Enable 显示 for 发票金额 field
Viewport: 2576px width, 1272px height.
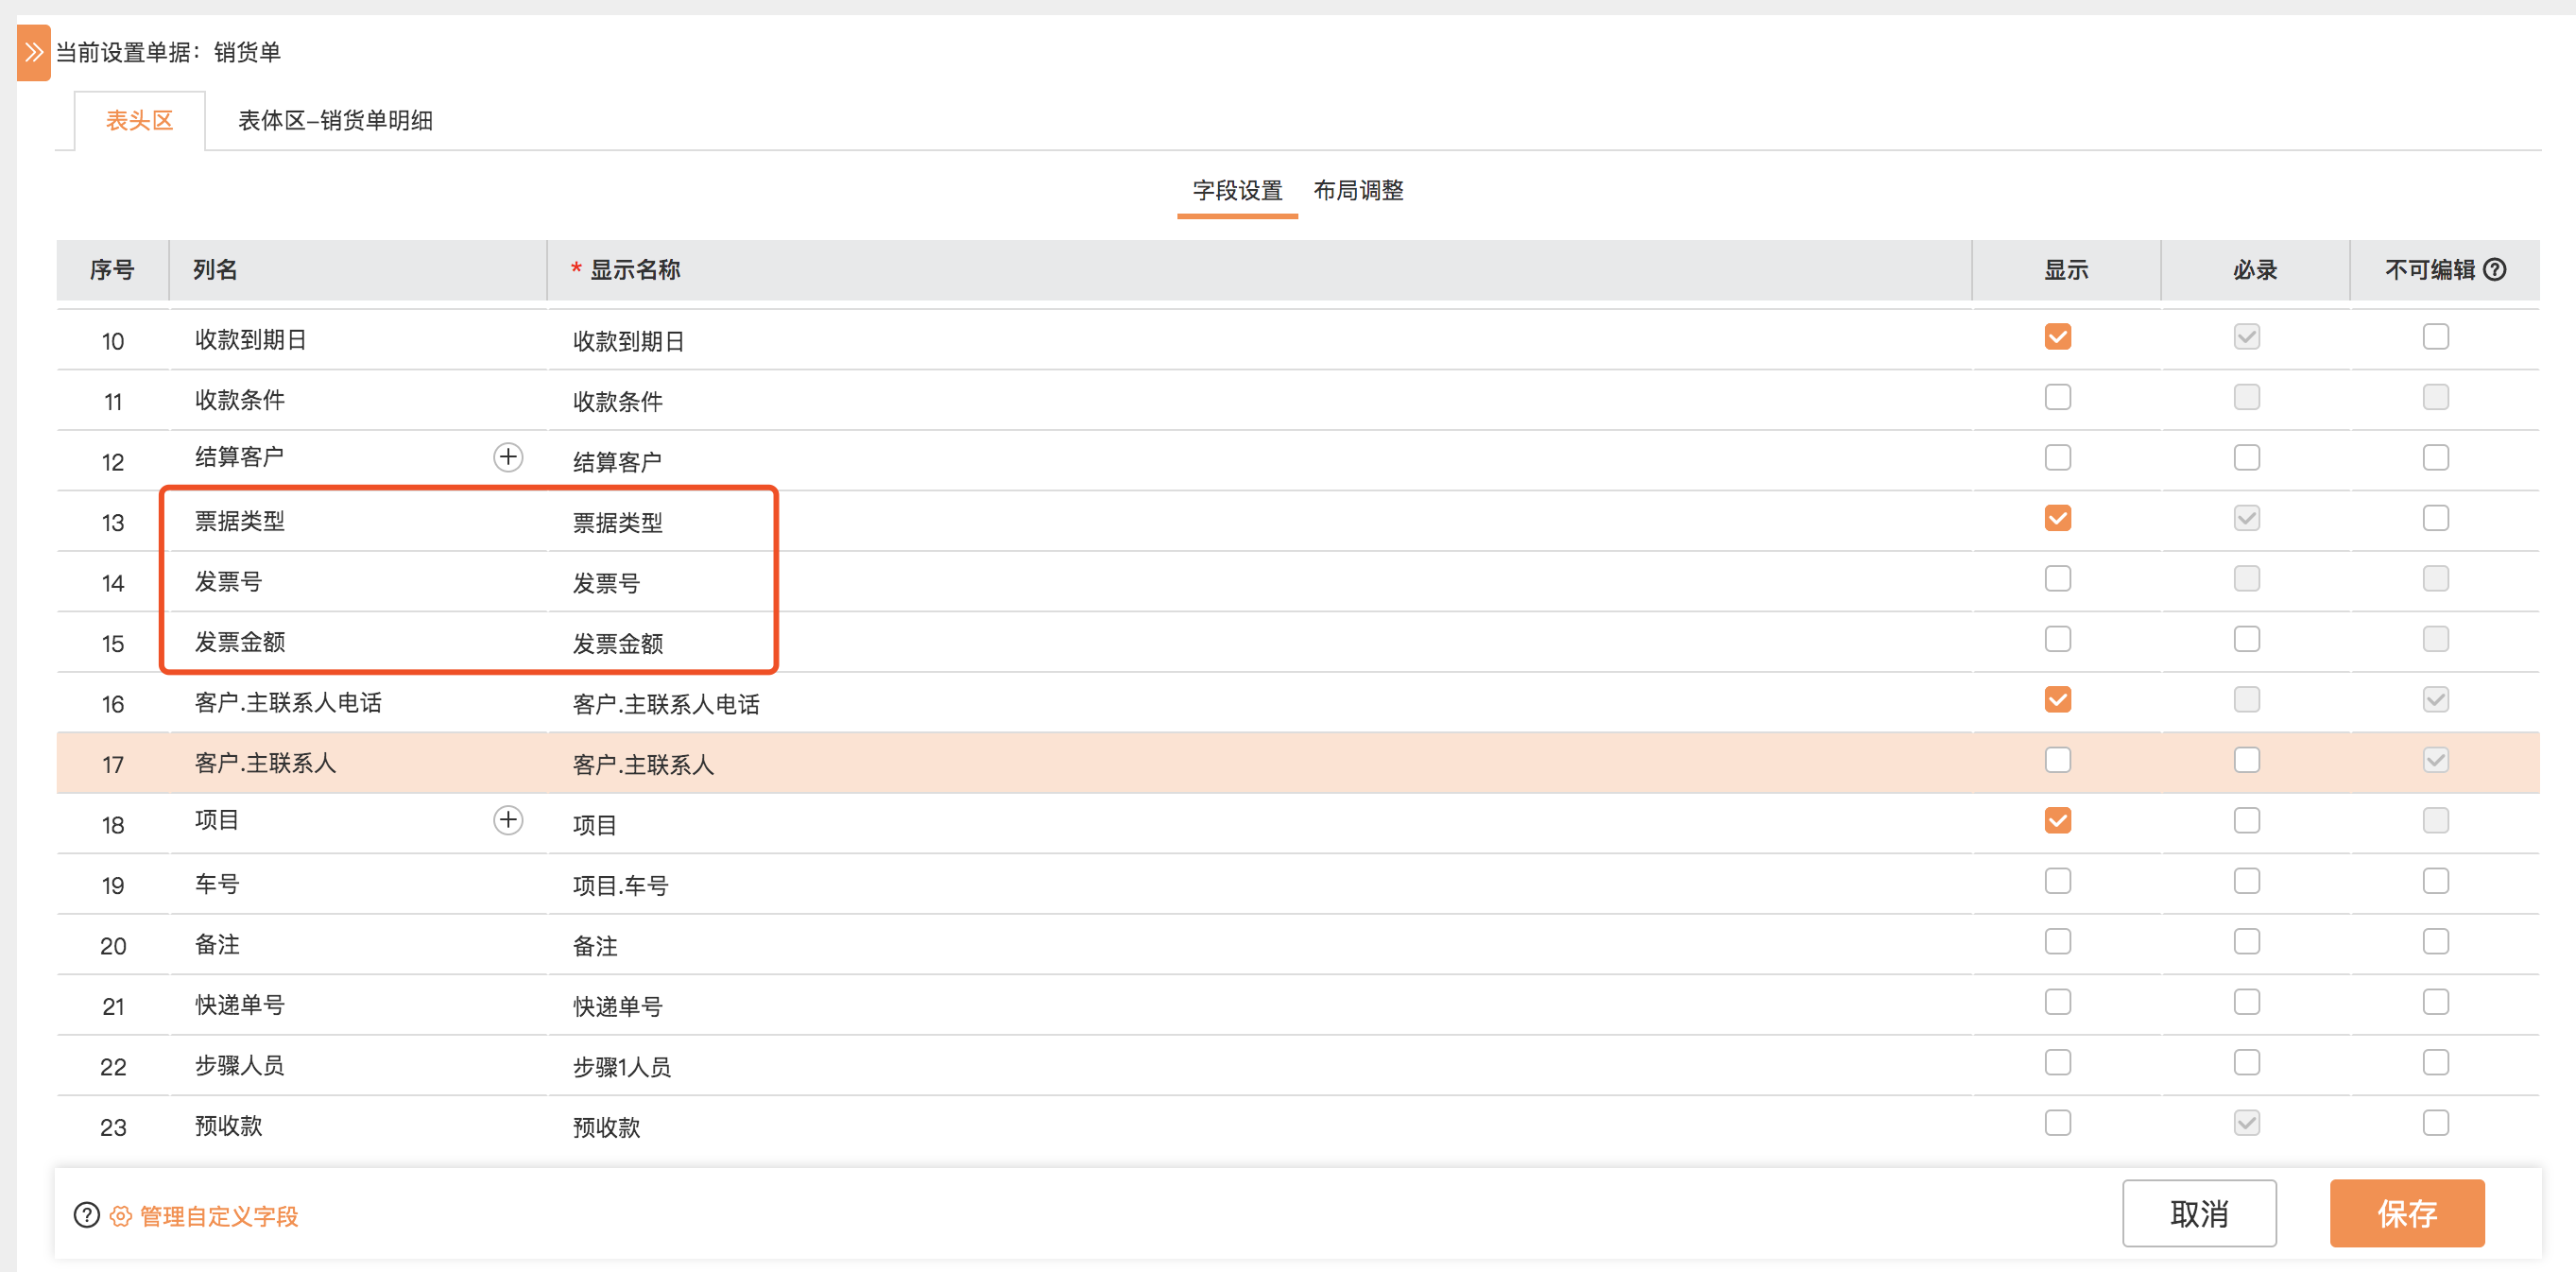tap(2058, 639)
